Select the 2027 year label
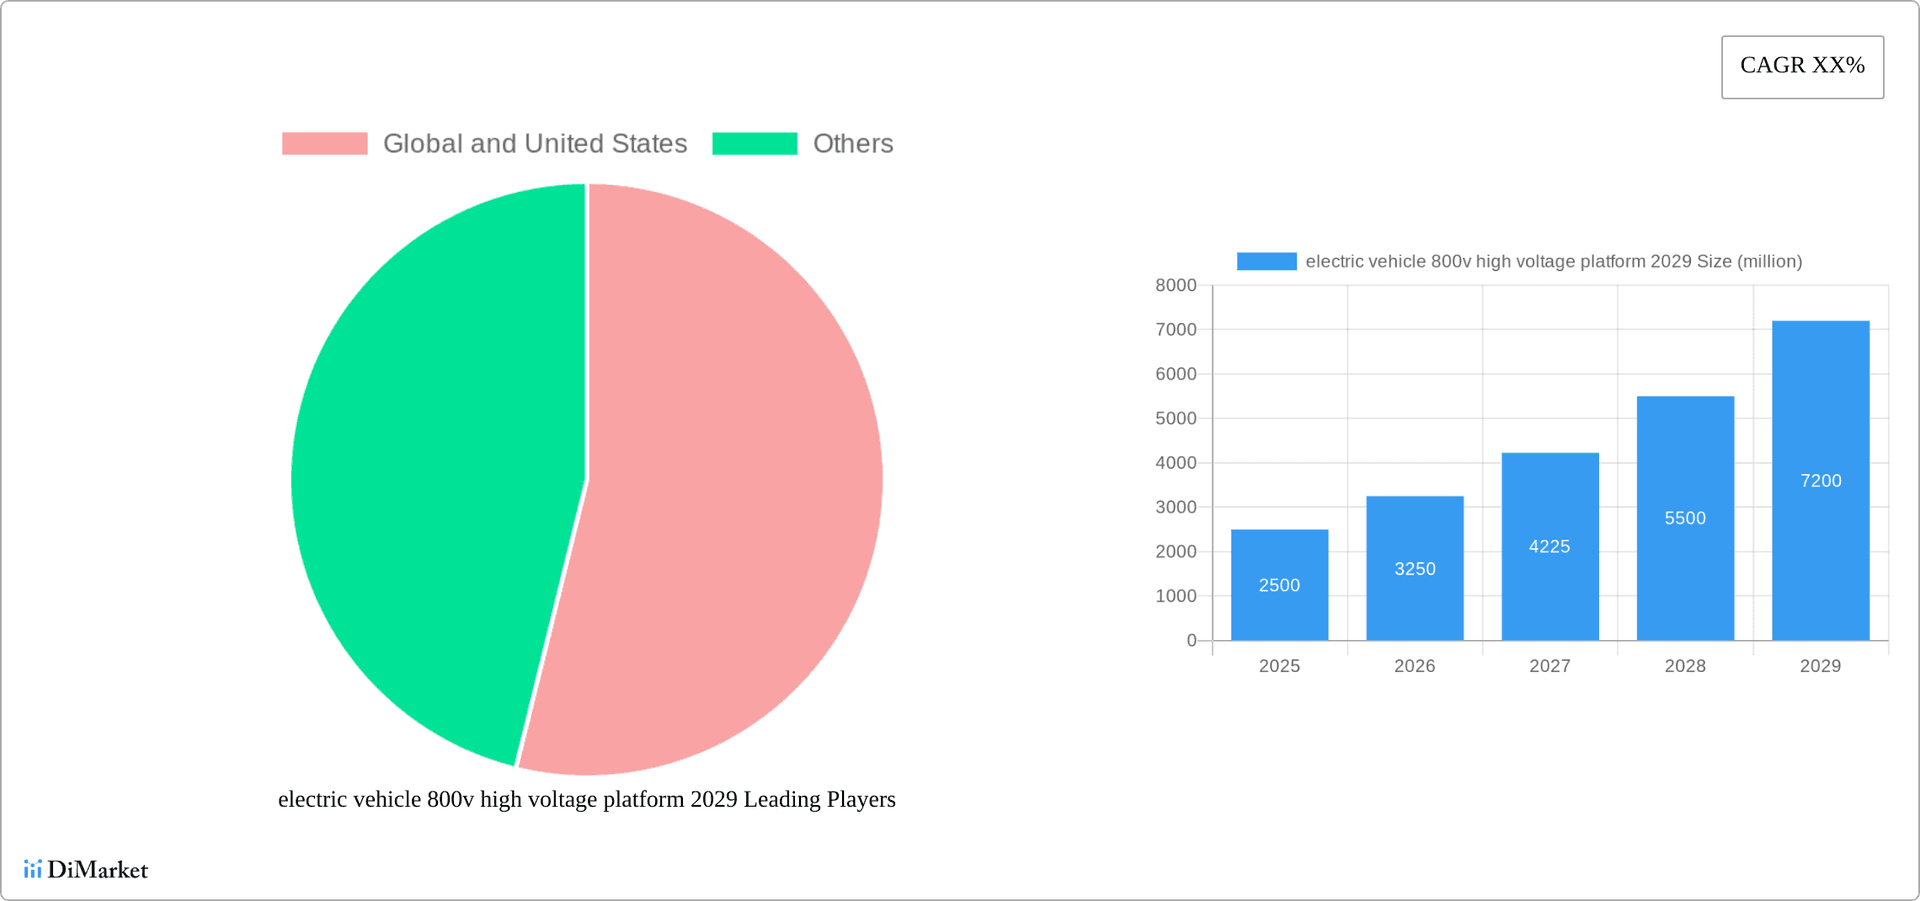 [x=1550, y=665]
